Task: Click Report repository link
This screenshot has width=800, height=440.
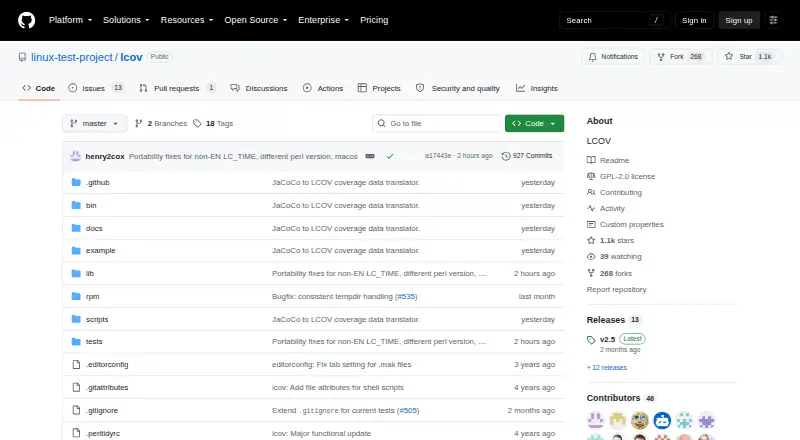Action: (616, 289)
